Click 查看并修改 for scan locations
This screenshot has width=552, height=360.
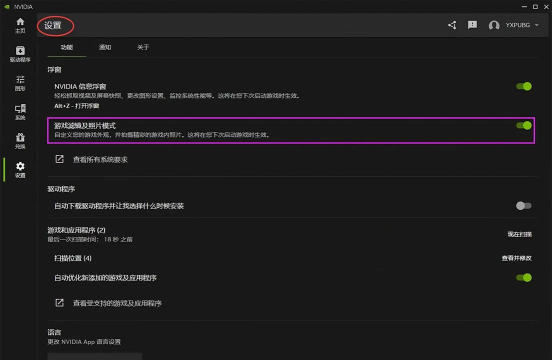tap(516, 258)
